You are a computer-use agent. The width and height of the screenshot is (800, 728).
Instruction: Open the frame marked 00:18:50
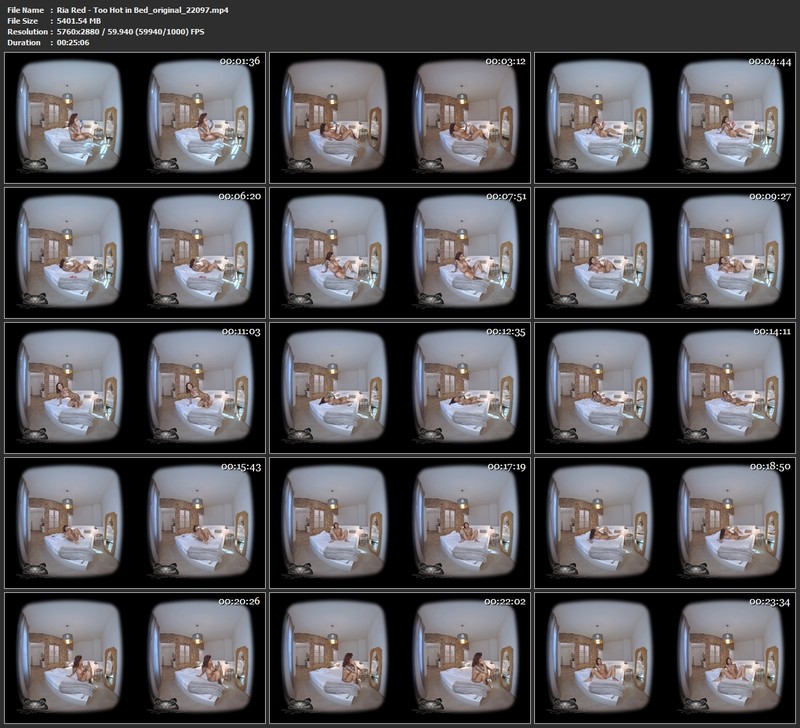point(664,523)
